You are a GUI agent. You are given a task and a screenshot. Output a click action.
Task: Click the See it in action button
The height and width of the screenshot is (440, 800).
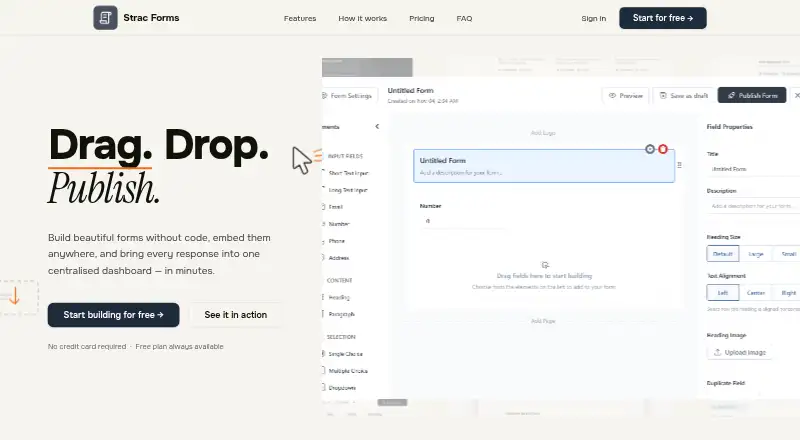236,315
